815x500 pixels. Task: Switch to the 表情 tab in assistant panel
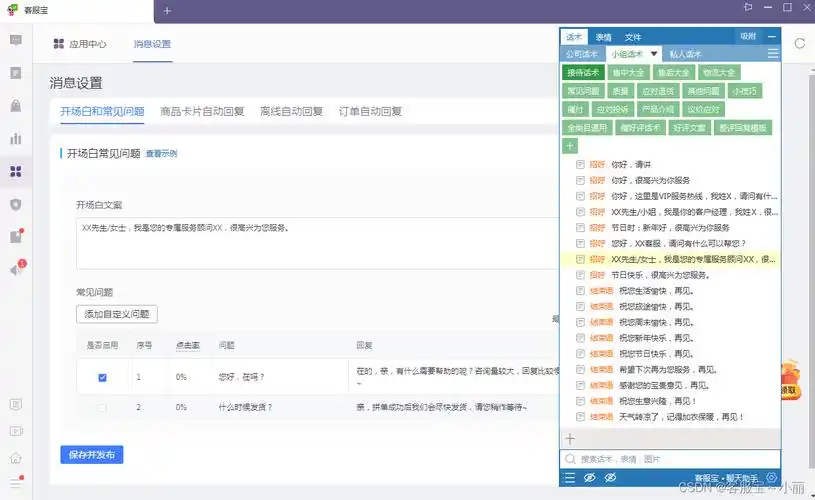click(x=603, y=37)
